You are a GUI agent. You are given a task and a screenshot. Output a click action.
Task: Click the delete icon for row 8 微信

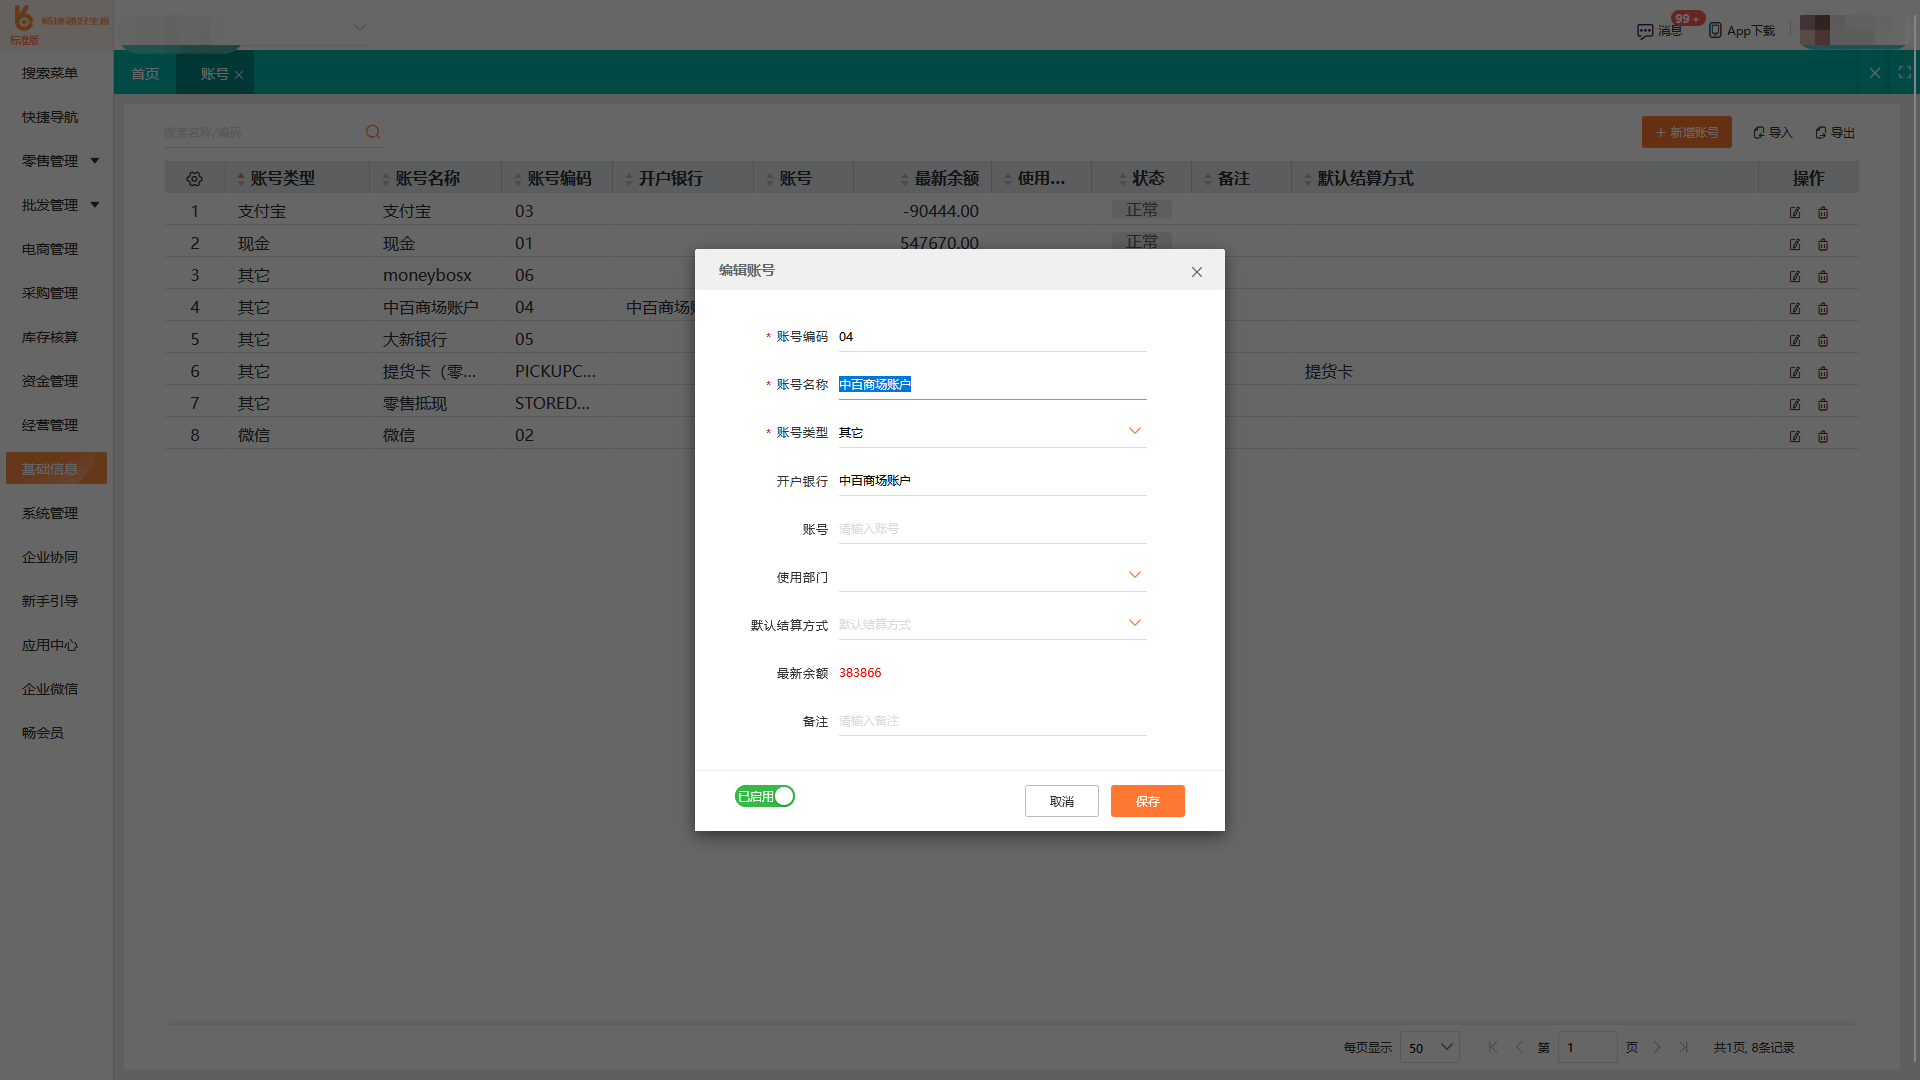click(x=1824, y=436)
